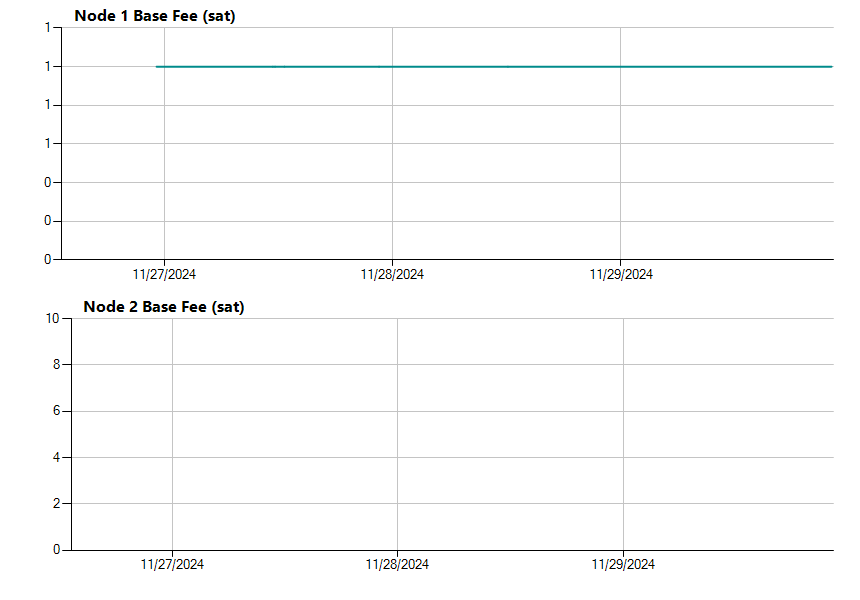Viewport: 860px width, 600px height.
Task: Click the Node 2 Base Fee chart title
Action: (x=163, y=307)
